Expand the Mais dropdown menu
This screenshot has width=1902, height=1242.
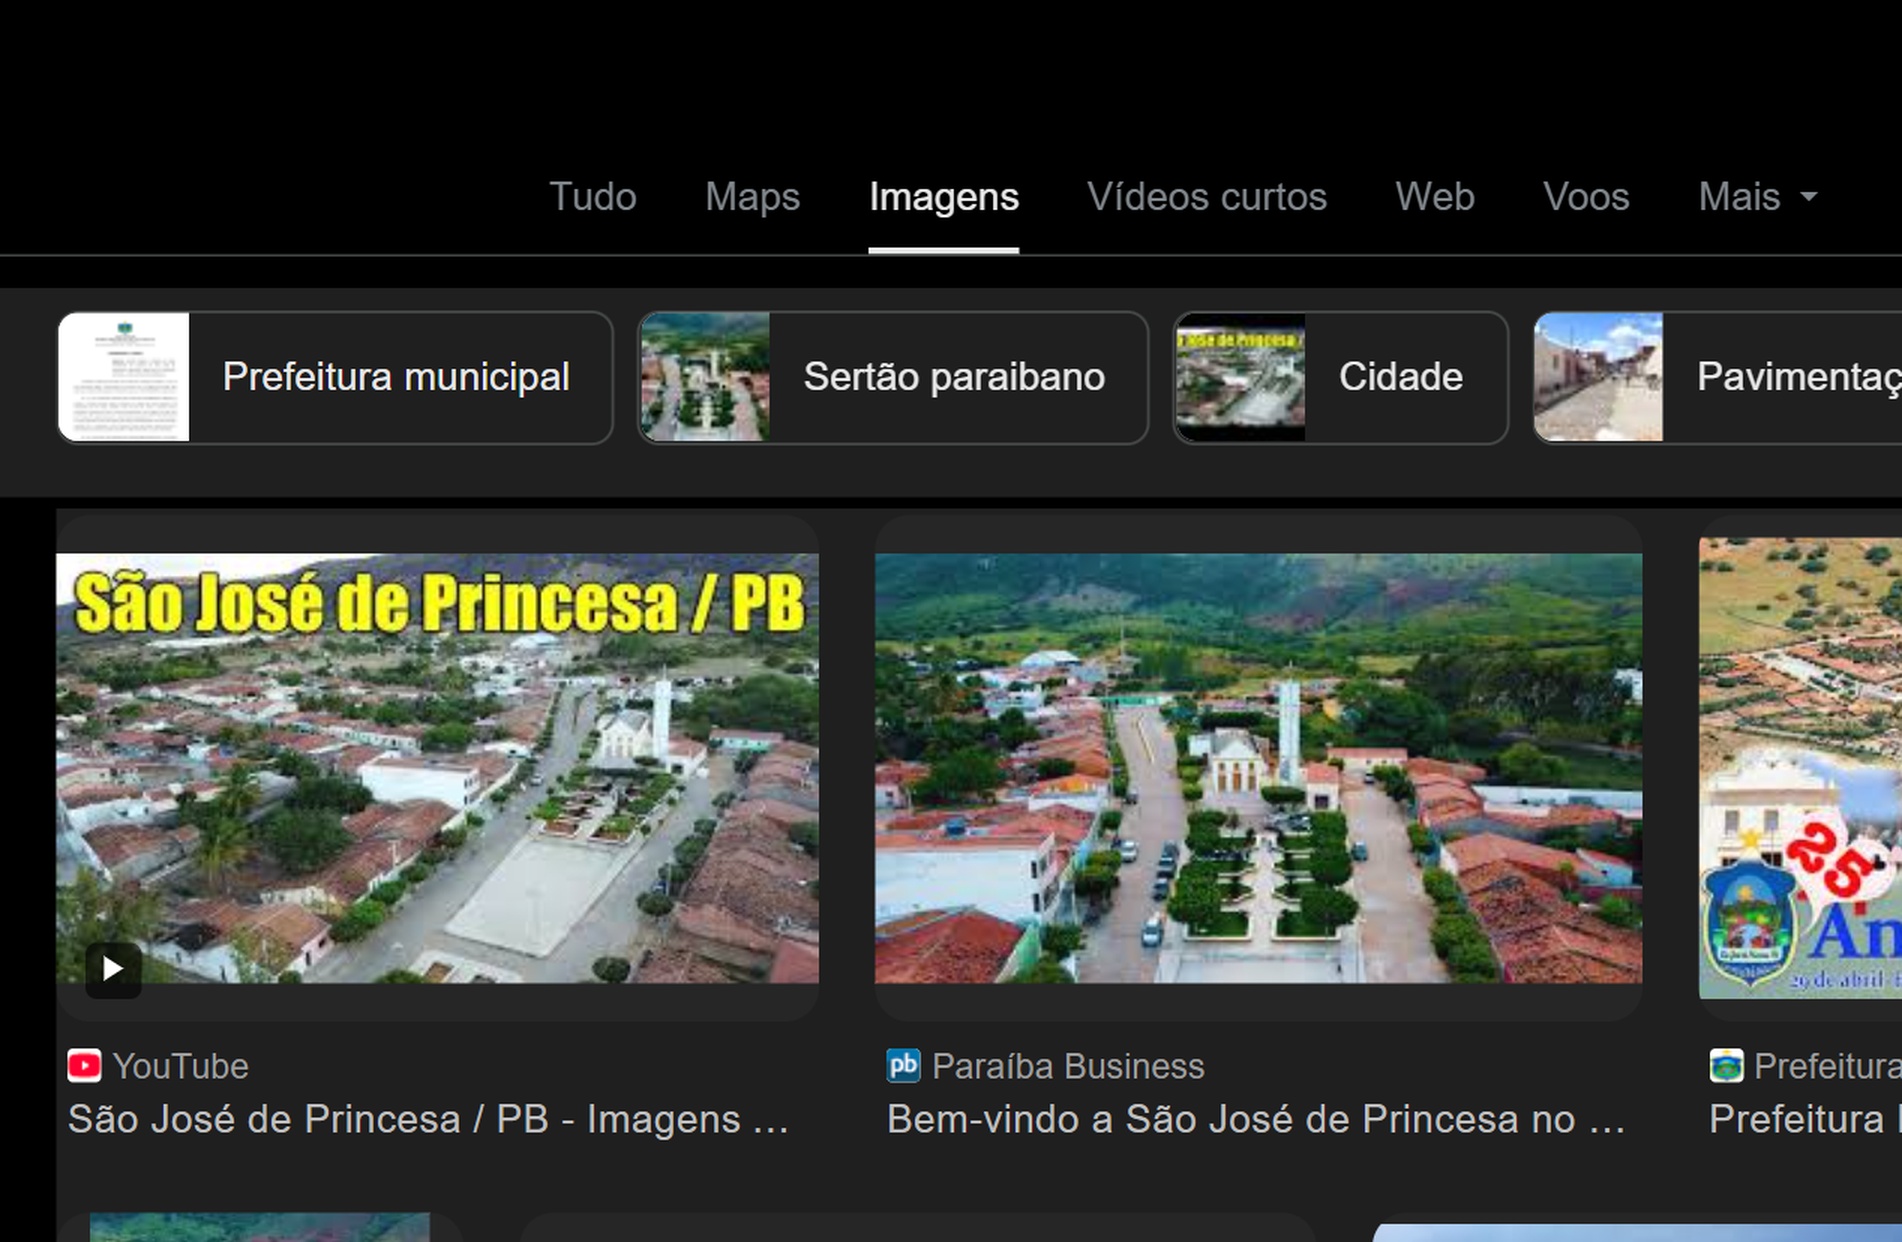pos(1757,197)
